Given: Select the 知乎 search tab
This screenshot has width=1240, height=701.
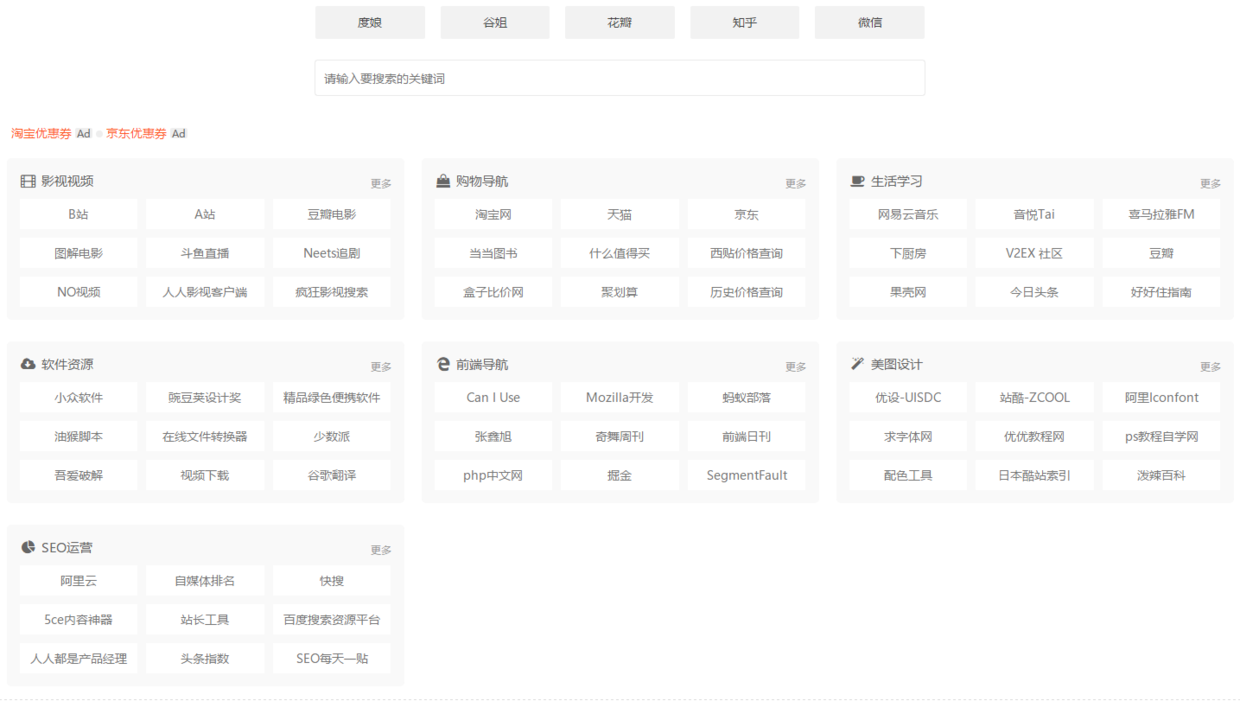Looking at the screenshot, I should coord(744,22).
